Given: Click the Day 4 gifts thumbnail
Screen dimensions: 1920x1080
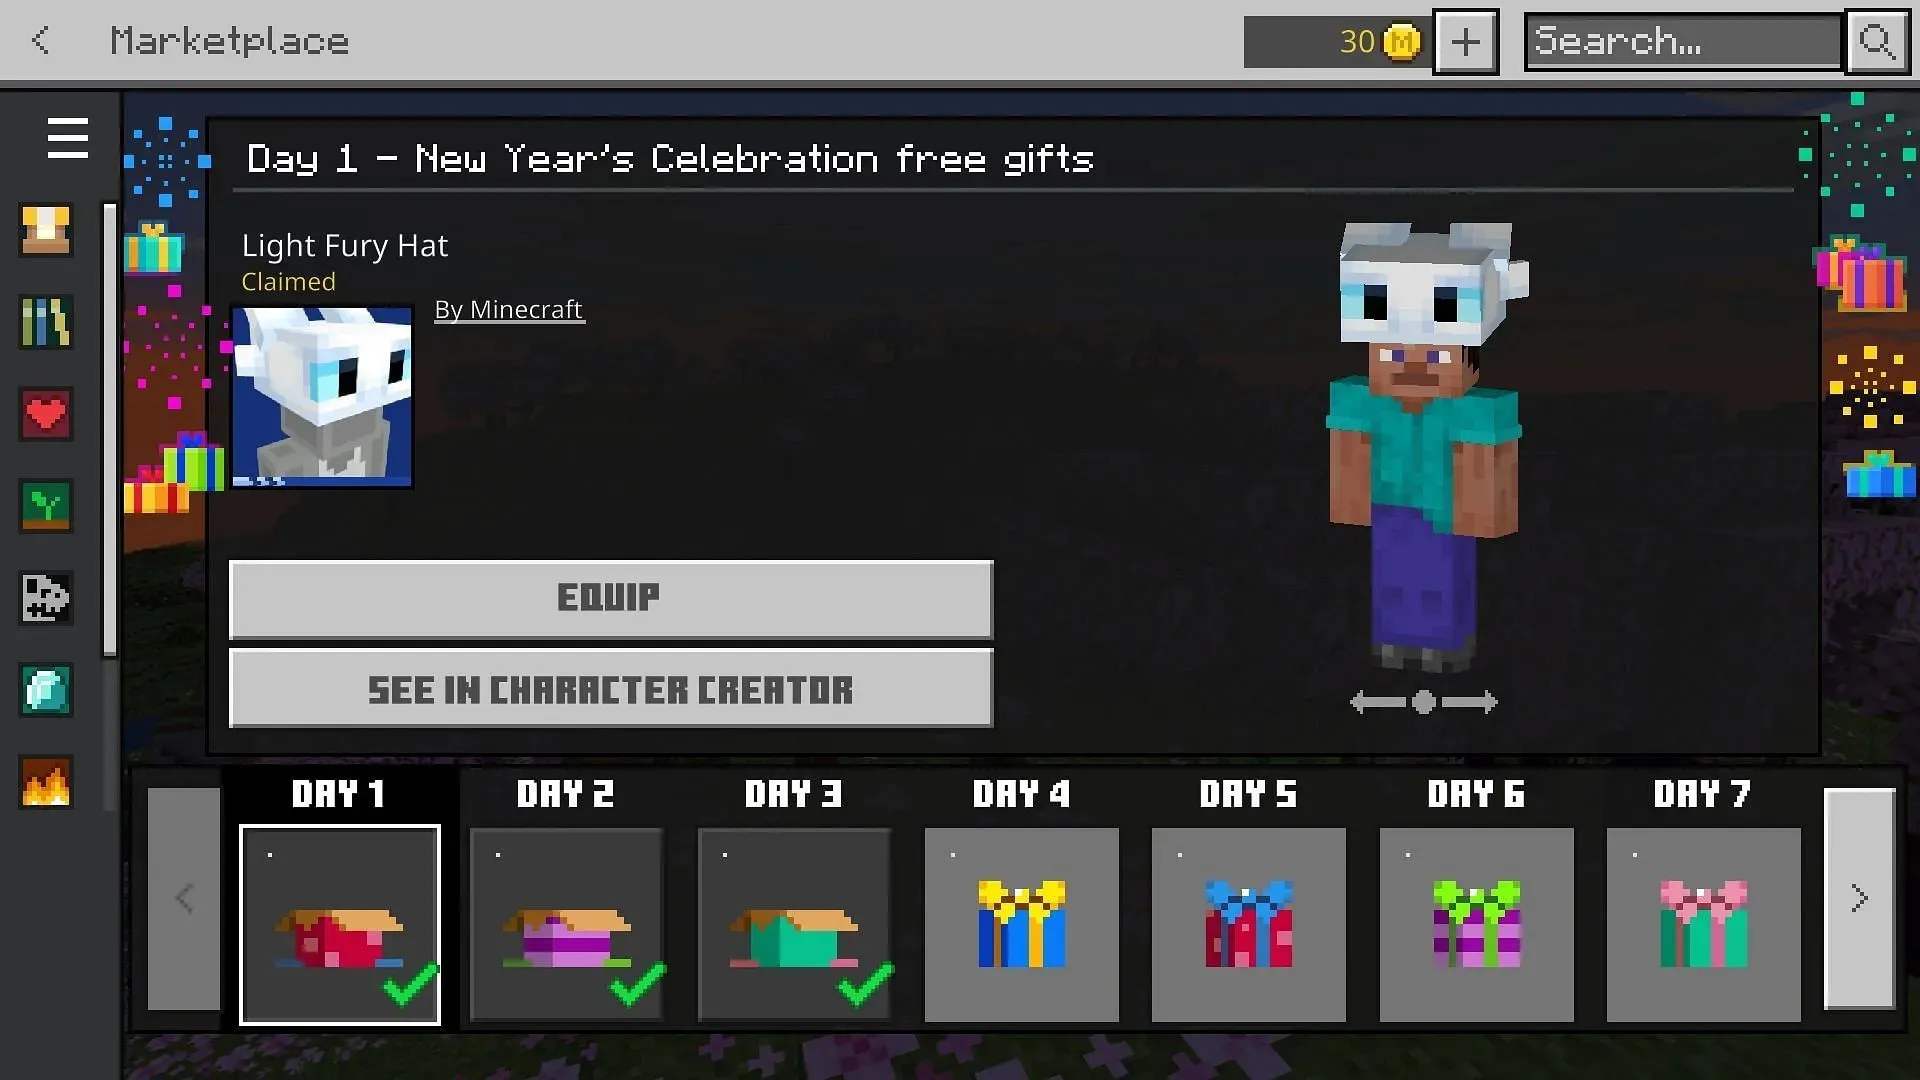Looking at the screenshot, I should pos(1021,924).
